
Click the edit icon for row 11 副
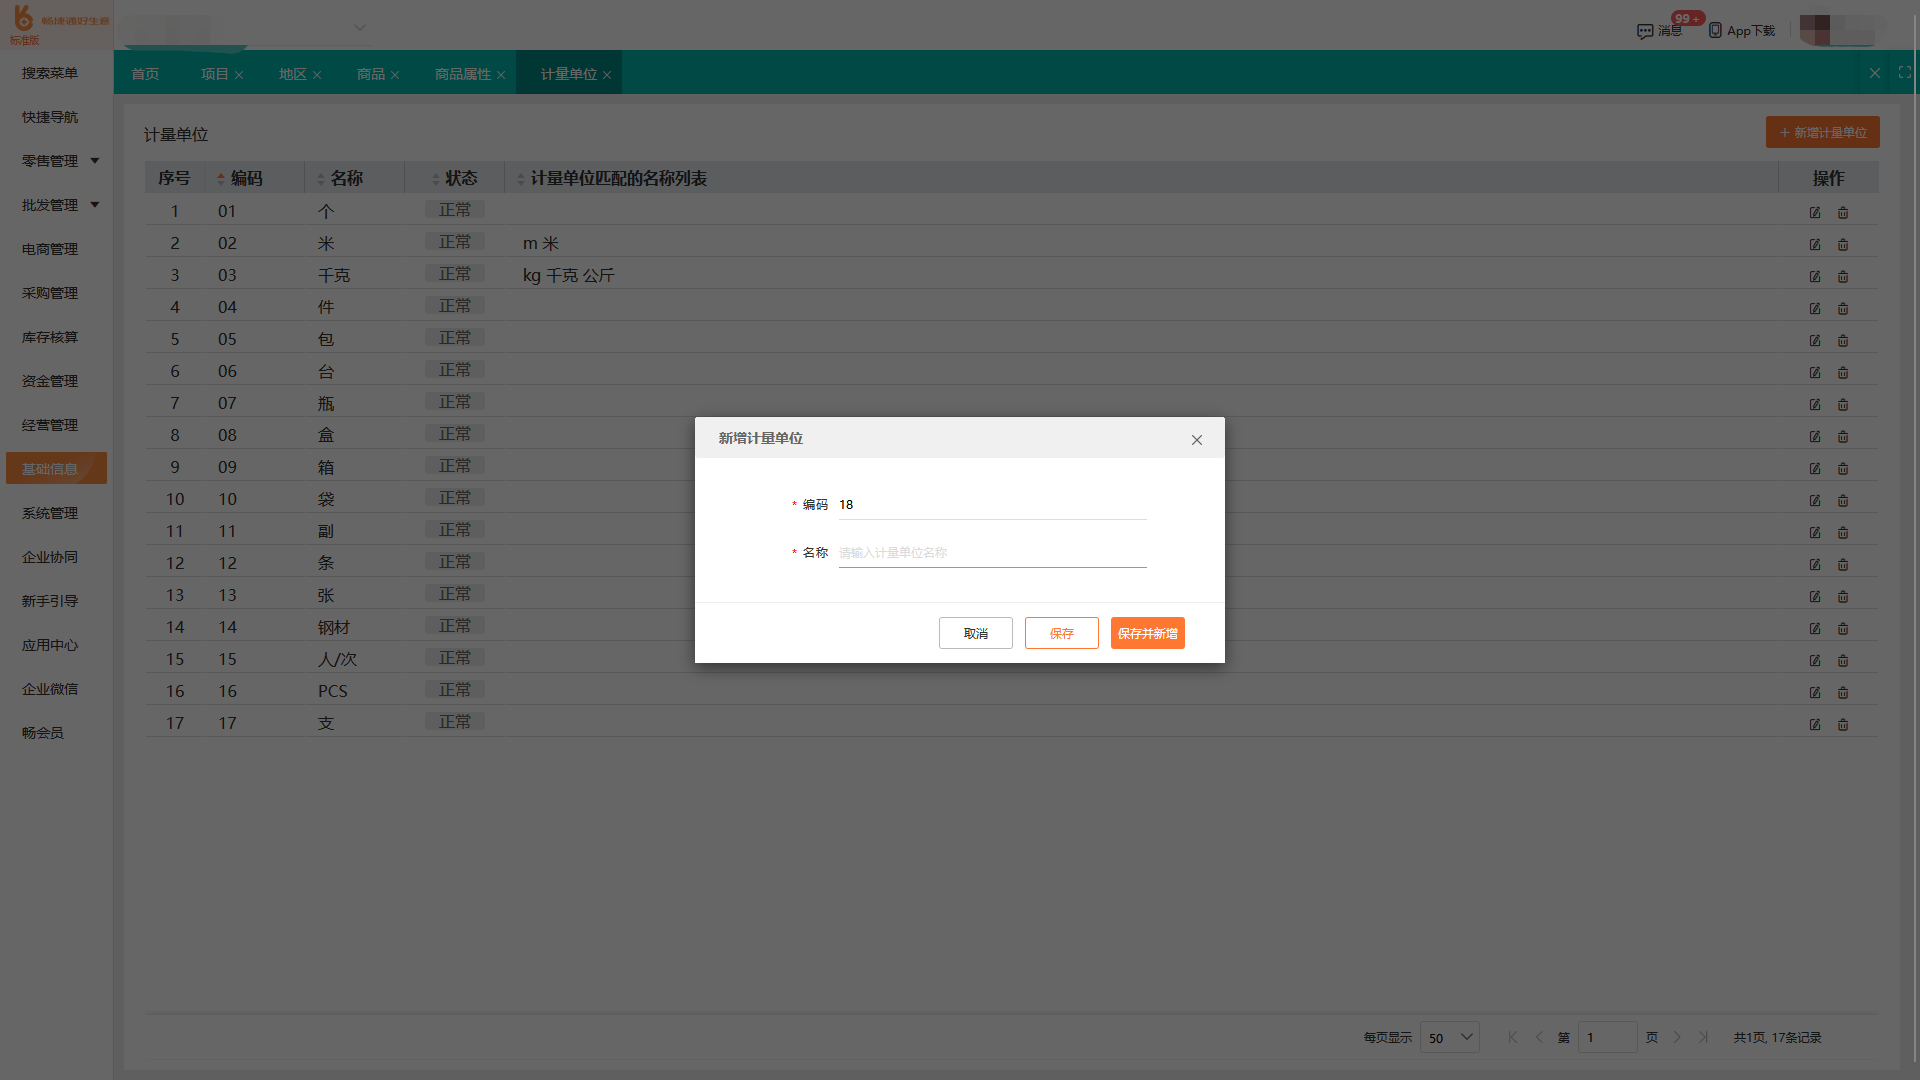coord(1815,531)
